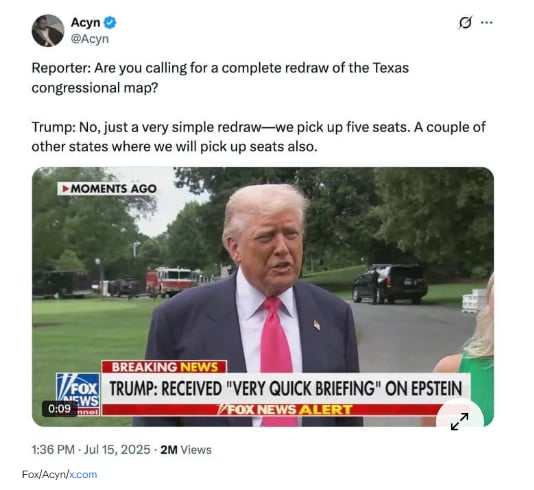Open the Grok slashed-circle icon
534x490 pixels.
pyautogui.click(x=465, y=22)
